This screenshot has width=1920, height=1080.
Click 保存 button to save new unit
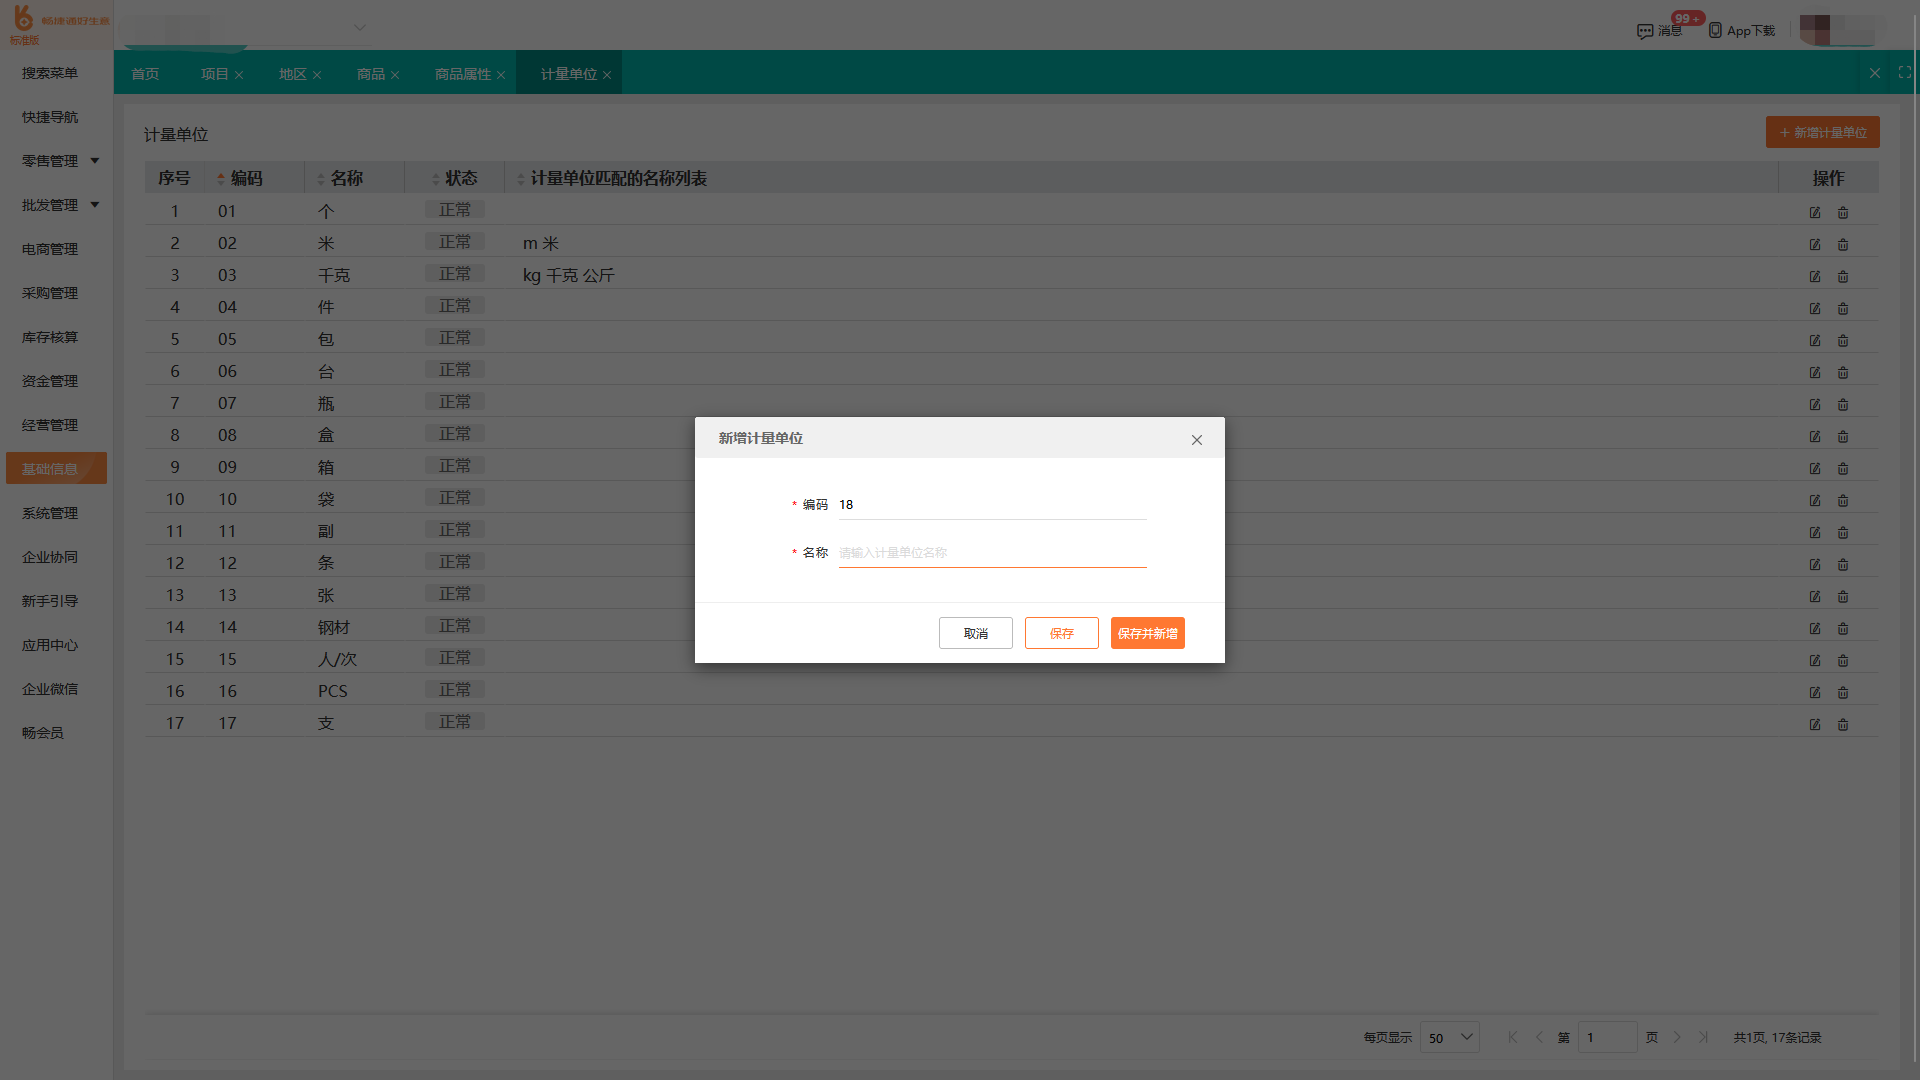pos(1062,633)
